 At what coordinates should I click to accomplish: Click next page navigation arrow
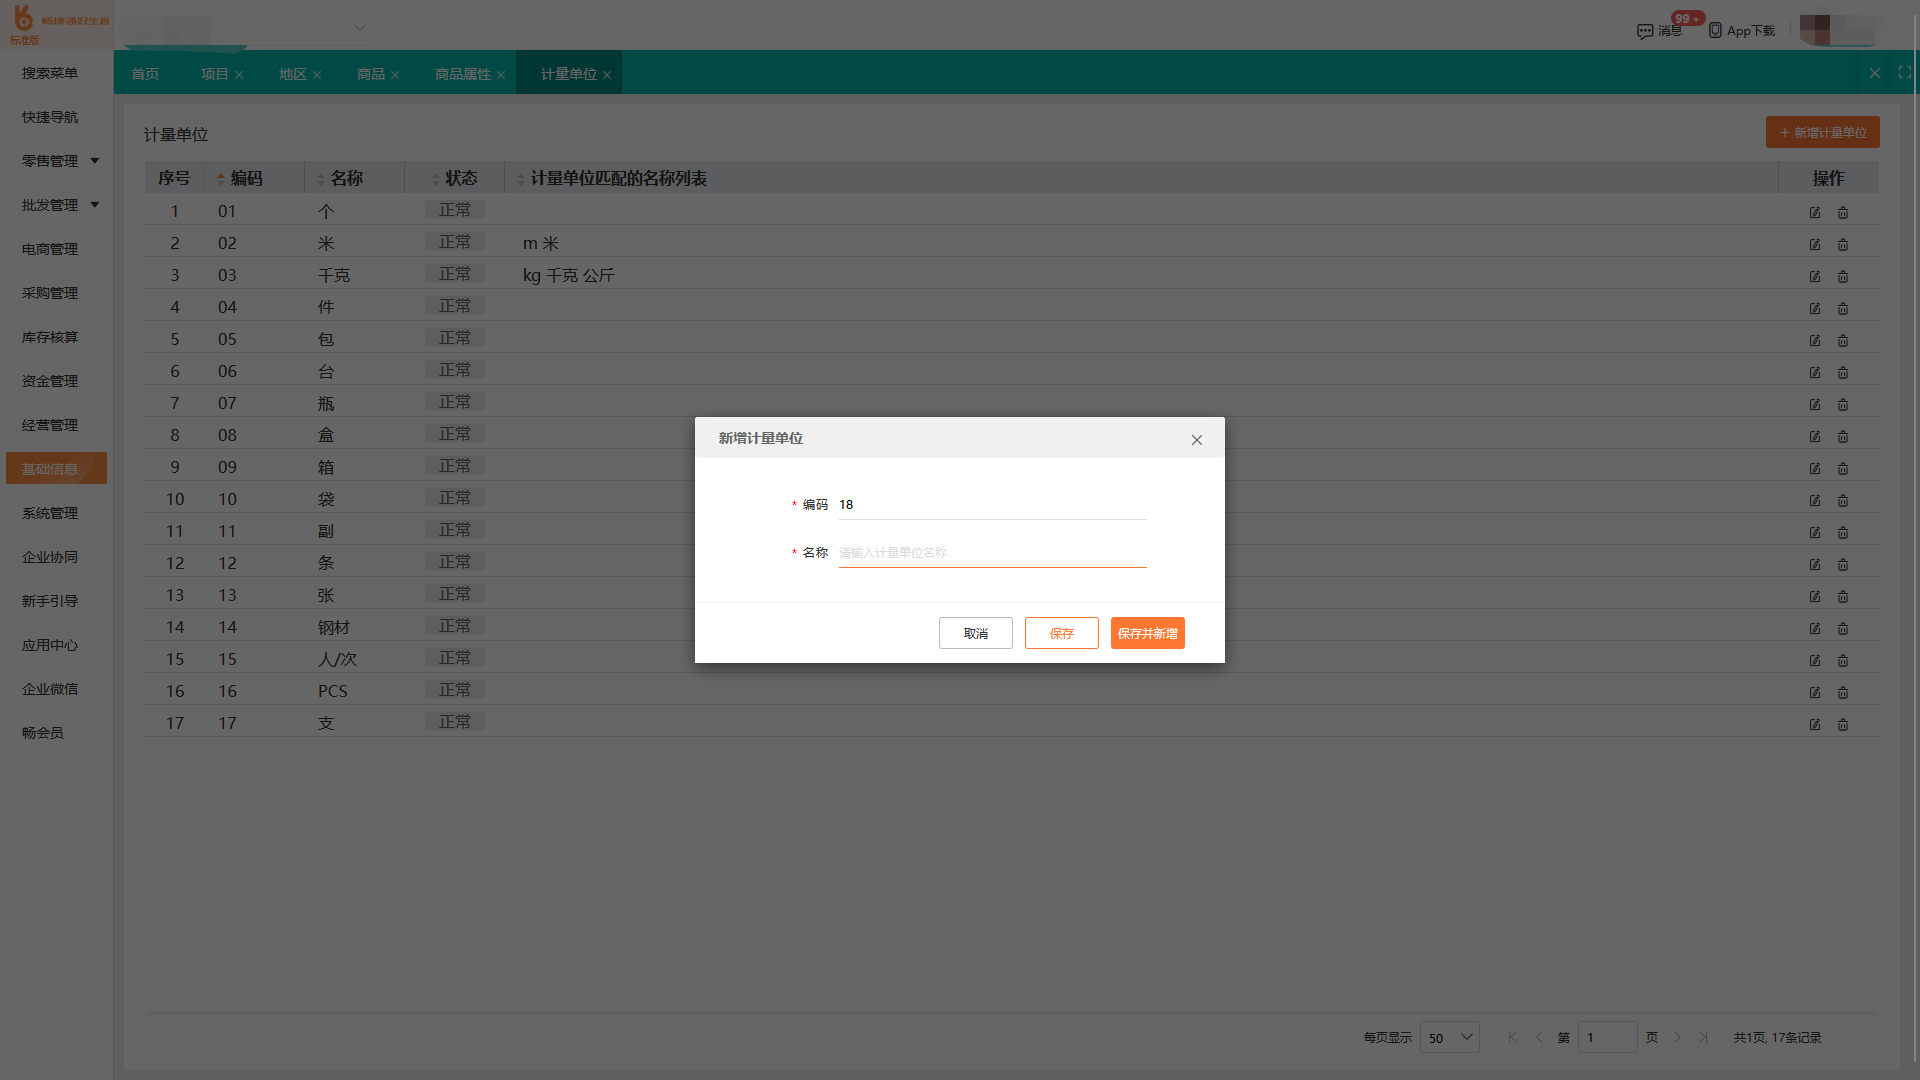point(1676,1038)
